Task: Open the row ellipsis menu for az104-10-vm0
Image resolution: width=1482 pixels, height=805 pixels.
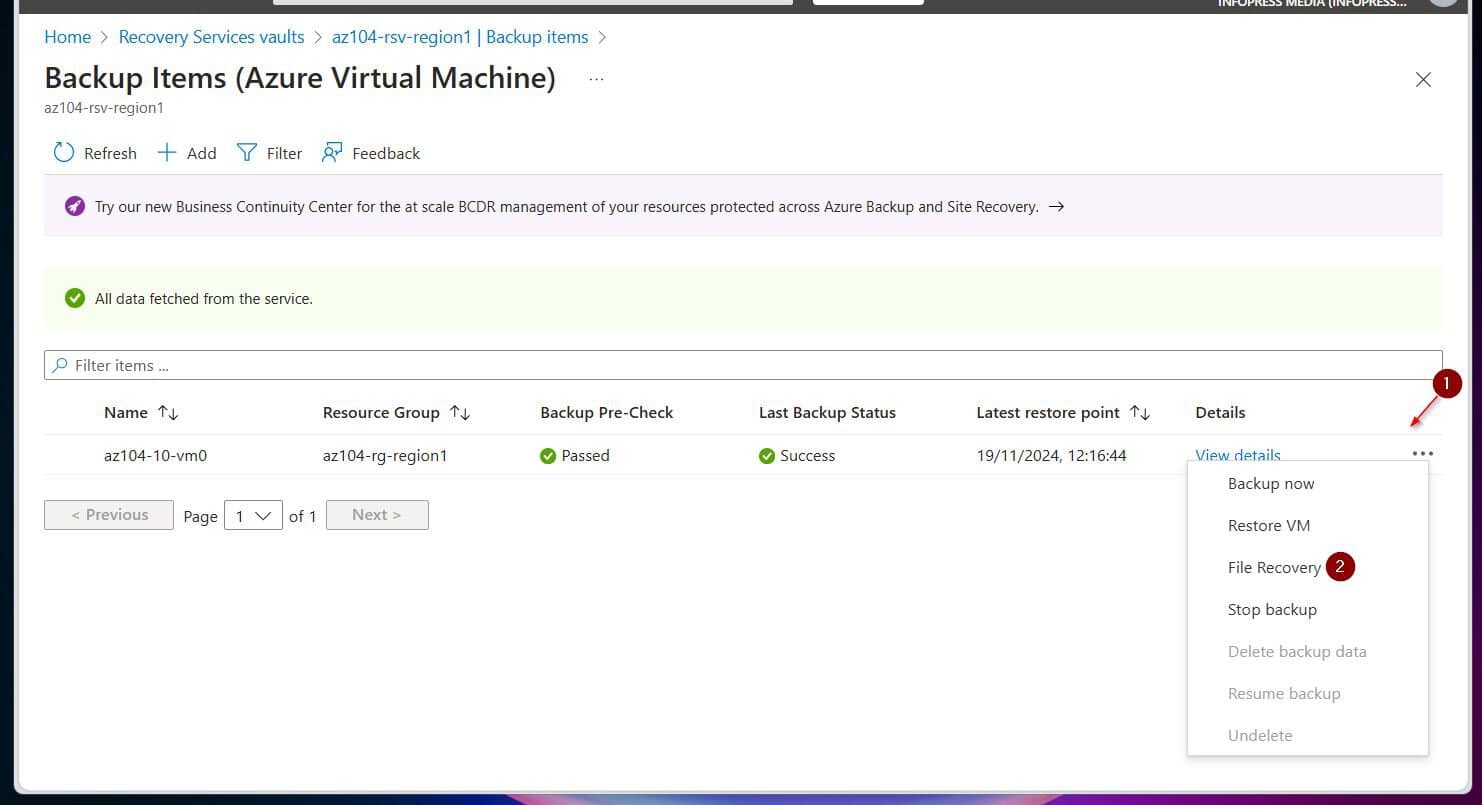Action: pos(1423,453)
